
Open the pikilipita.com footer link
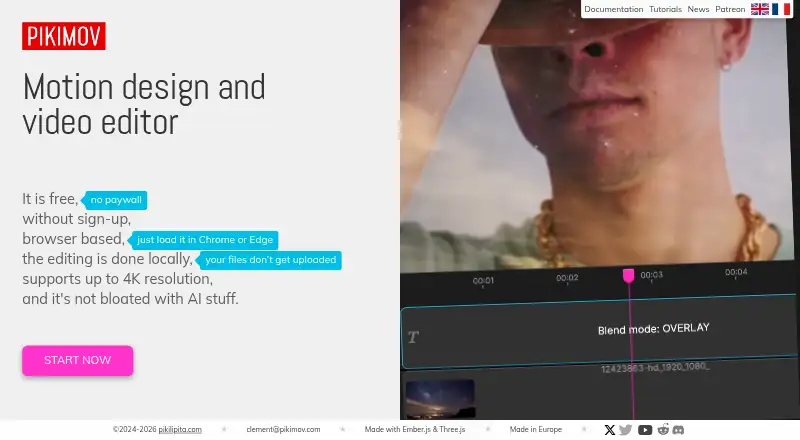click(180, 430)
